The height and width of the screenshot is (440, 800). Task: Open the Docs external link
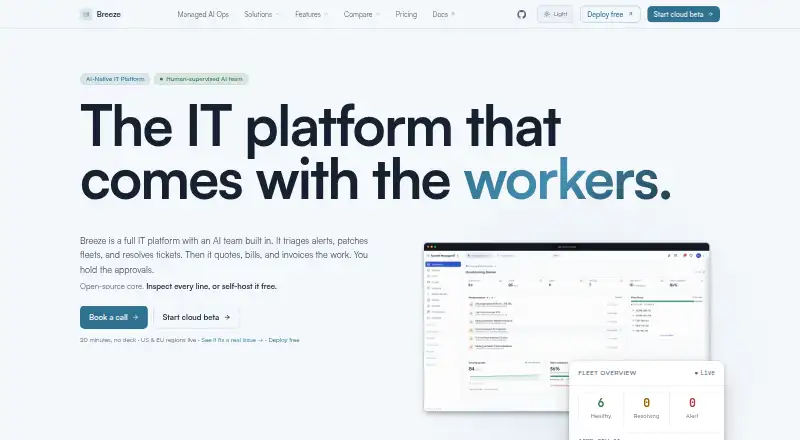[443, 14]
